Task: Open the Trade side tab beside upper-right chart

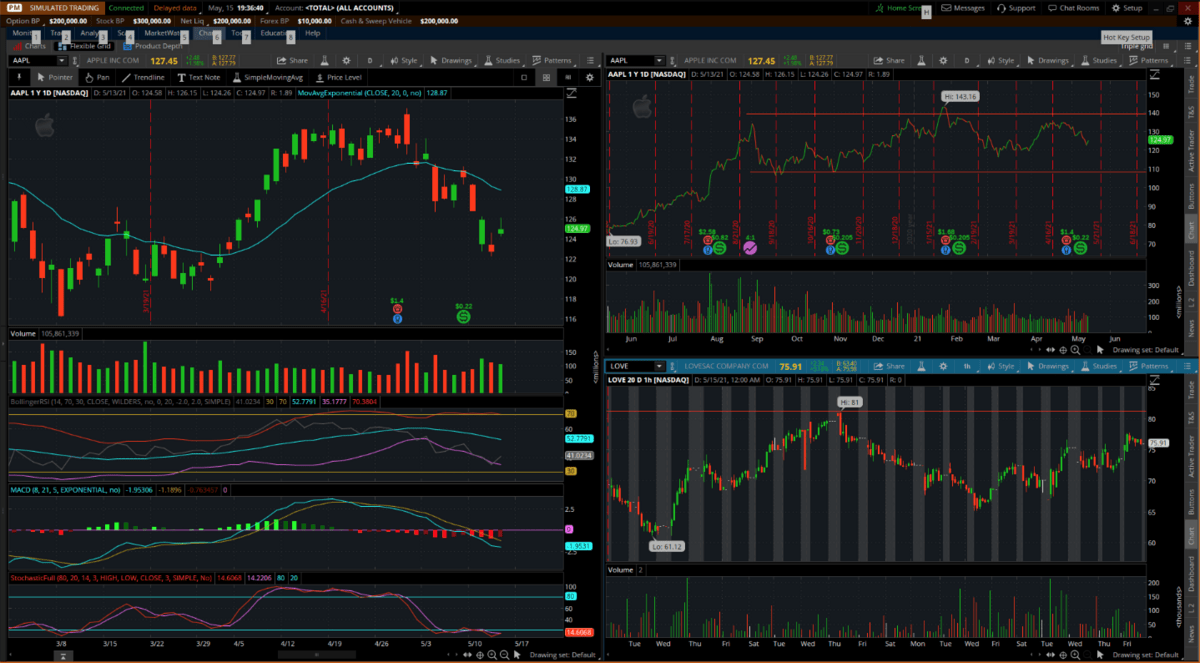Action: pos(1191,85)
